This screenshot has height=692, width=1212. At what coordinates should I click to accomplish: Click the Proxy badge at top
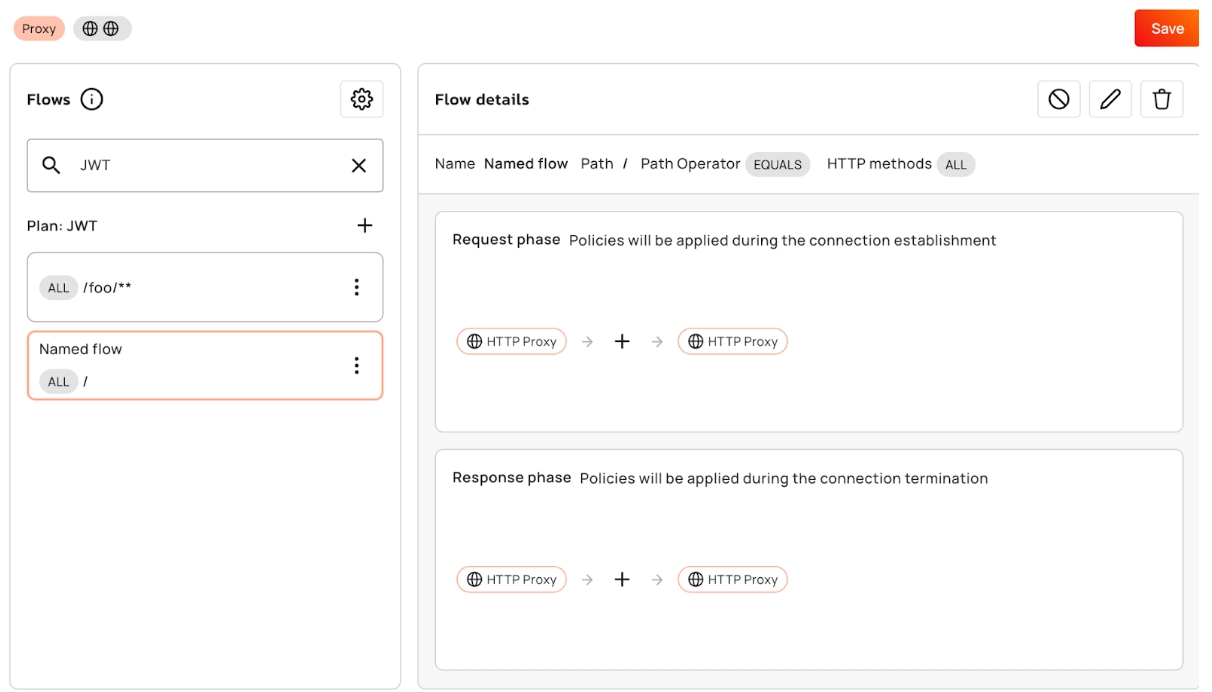(39, 29)
